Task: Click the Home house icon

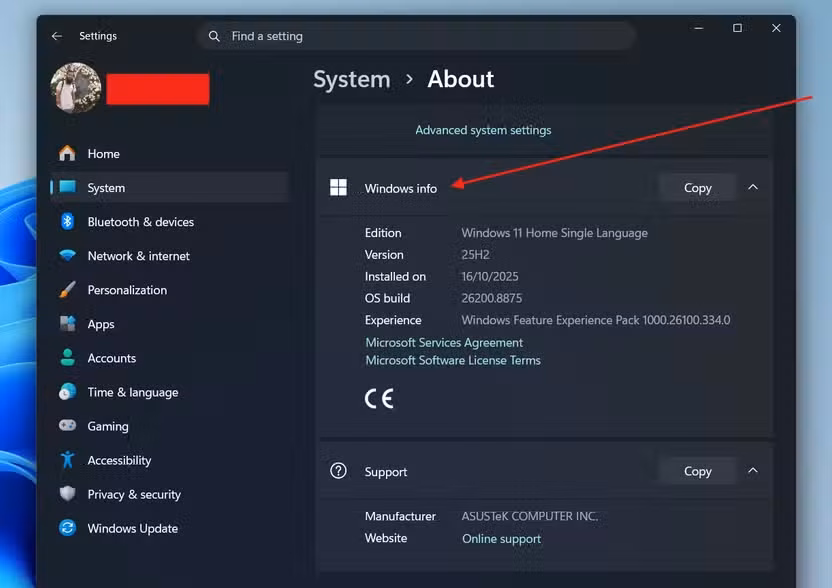Action: [67, 153]
